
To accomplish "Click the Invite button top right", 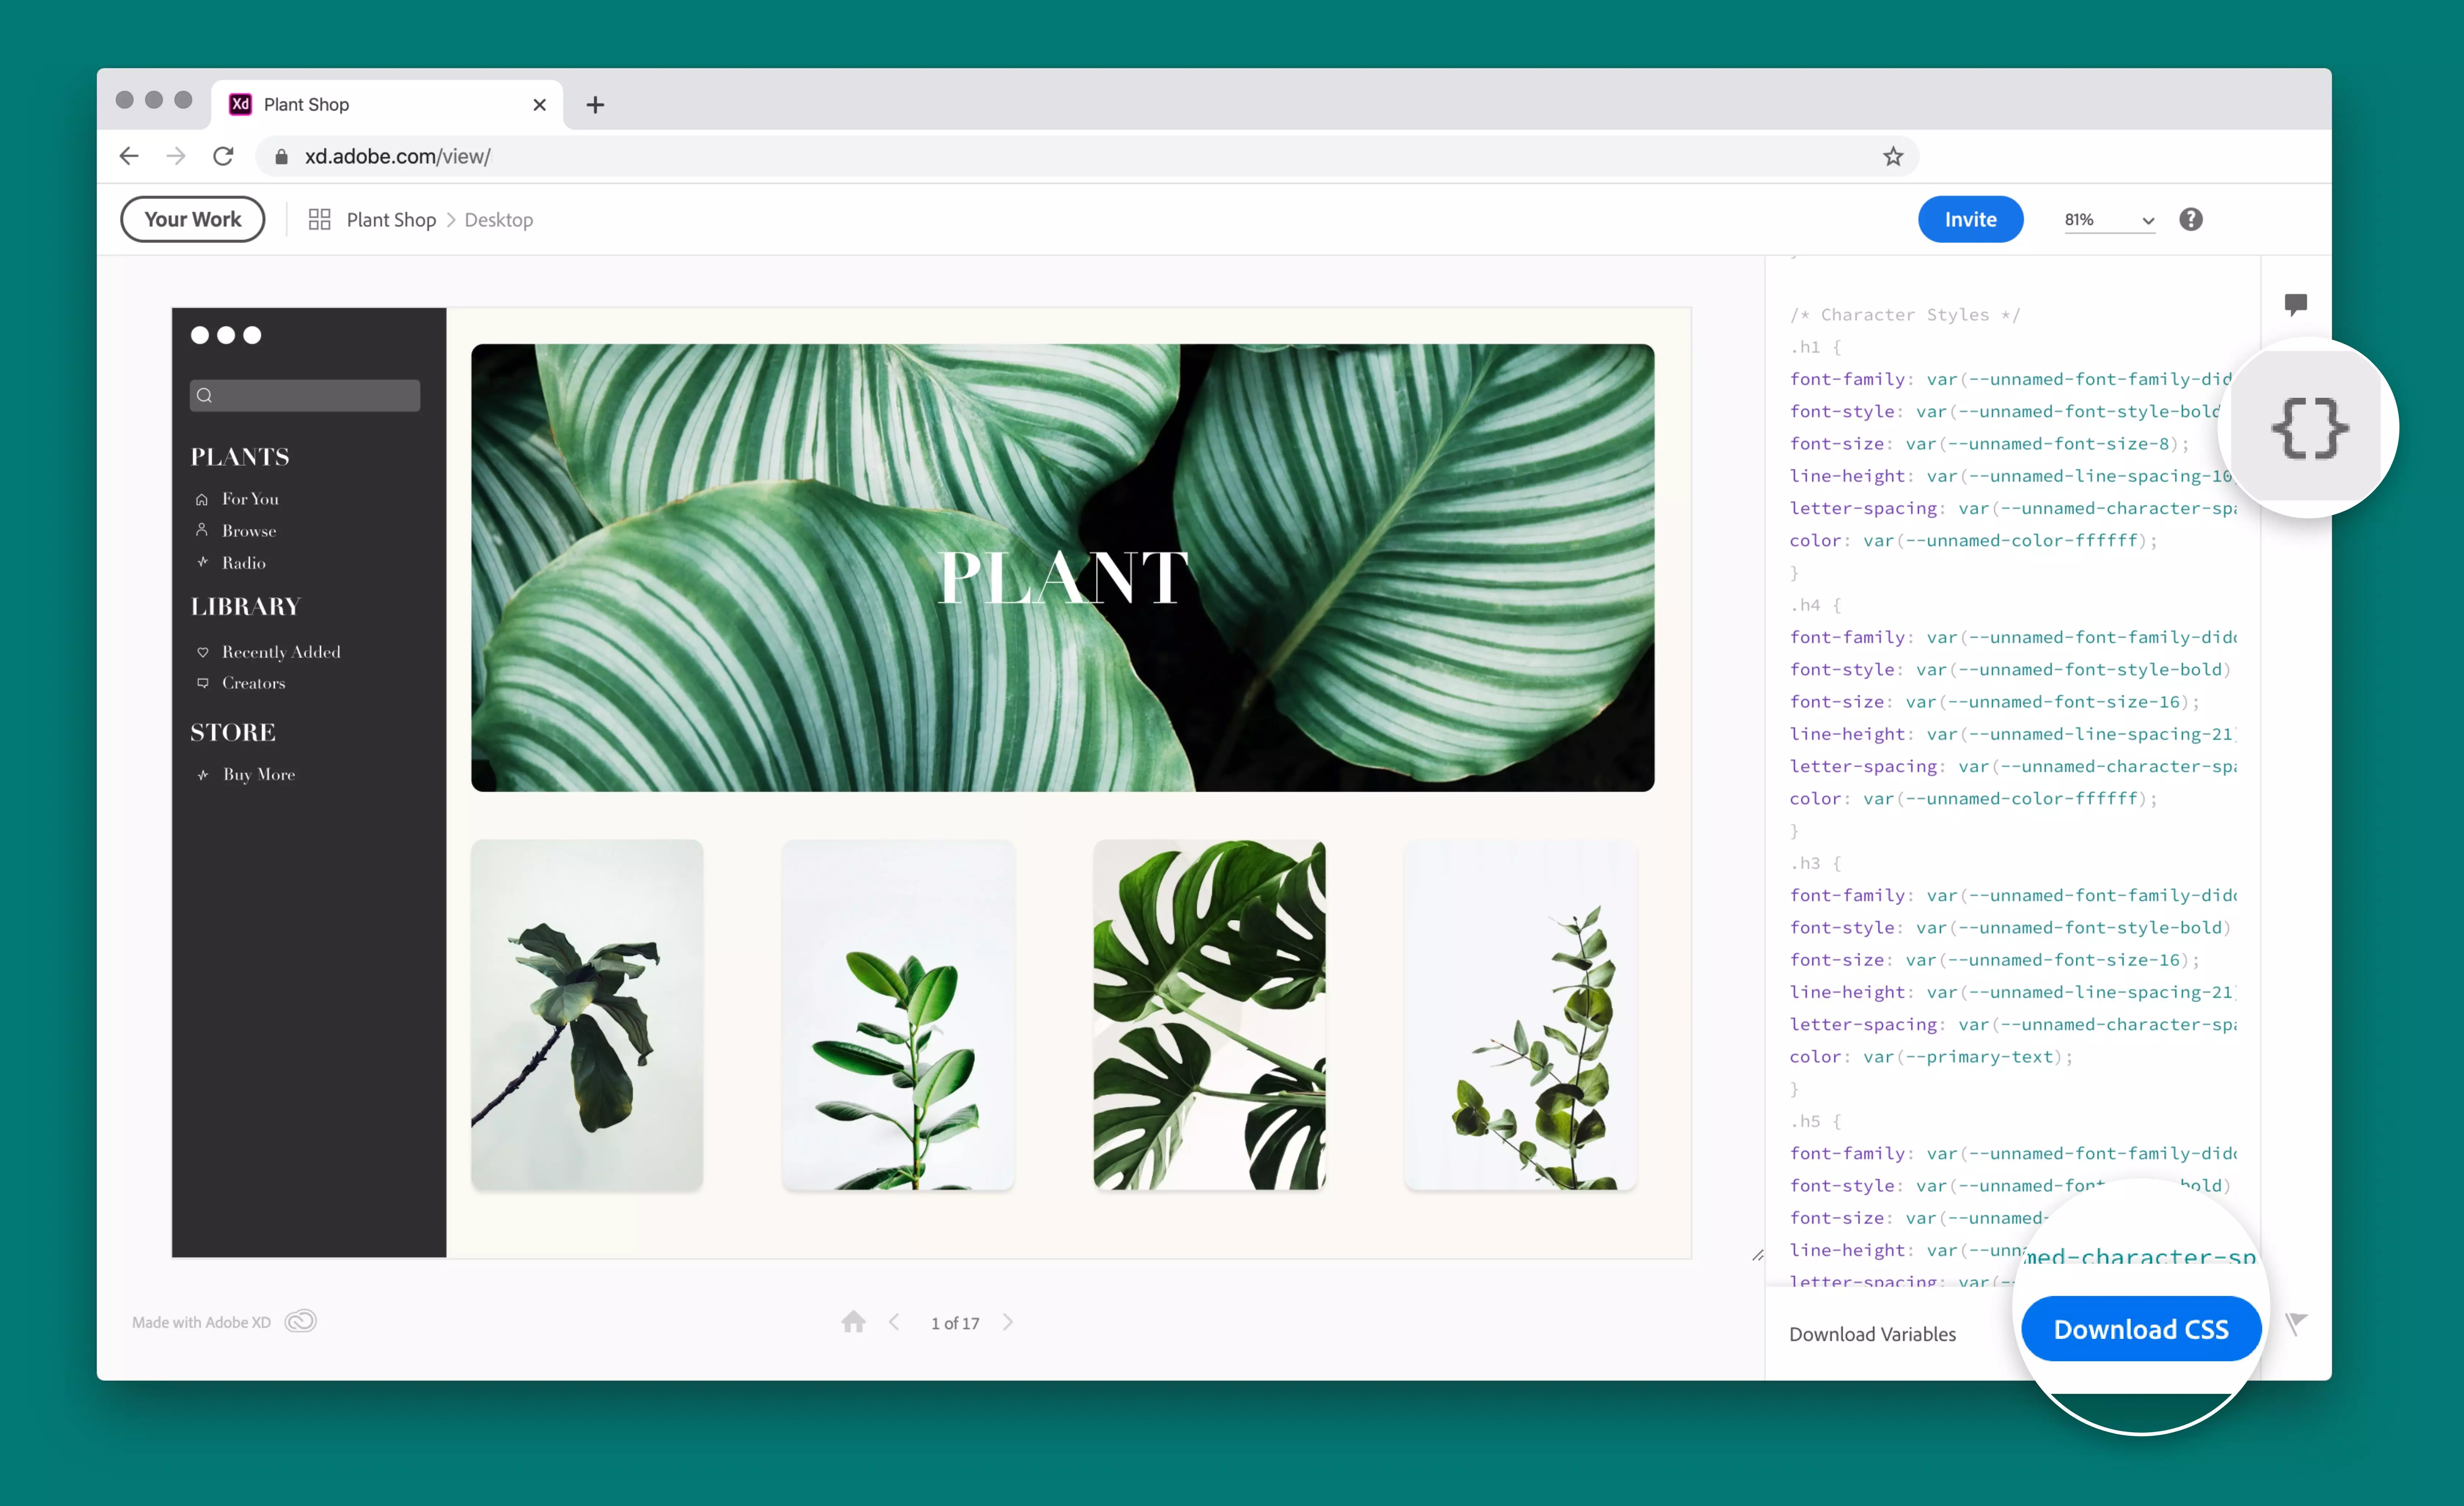I will point(1969,218).
